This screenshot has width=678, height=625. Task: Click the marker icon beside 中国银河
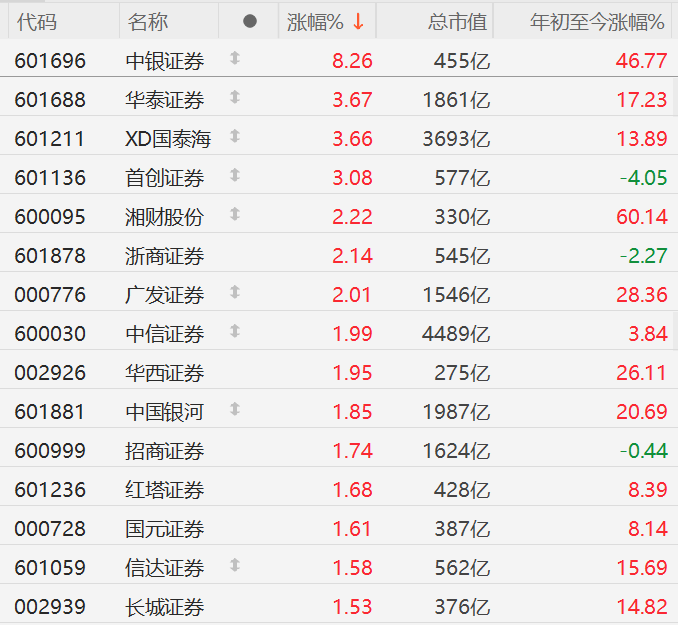tap(235, 410)
